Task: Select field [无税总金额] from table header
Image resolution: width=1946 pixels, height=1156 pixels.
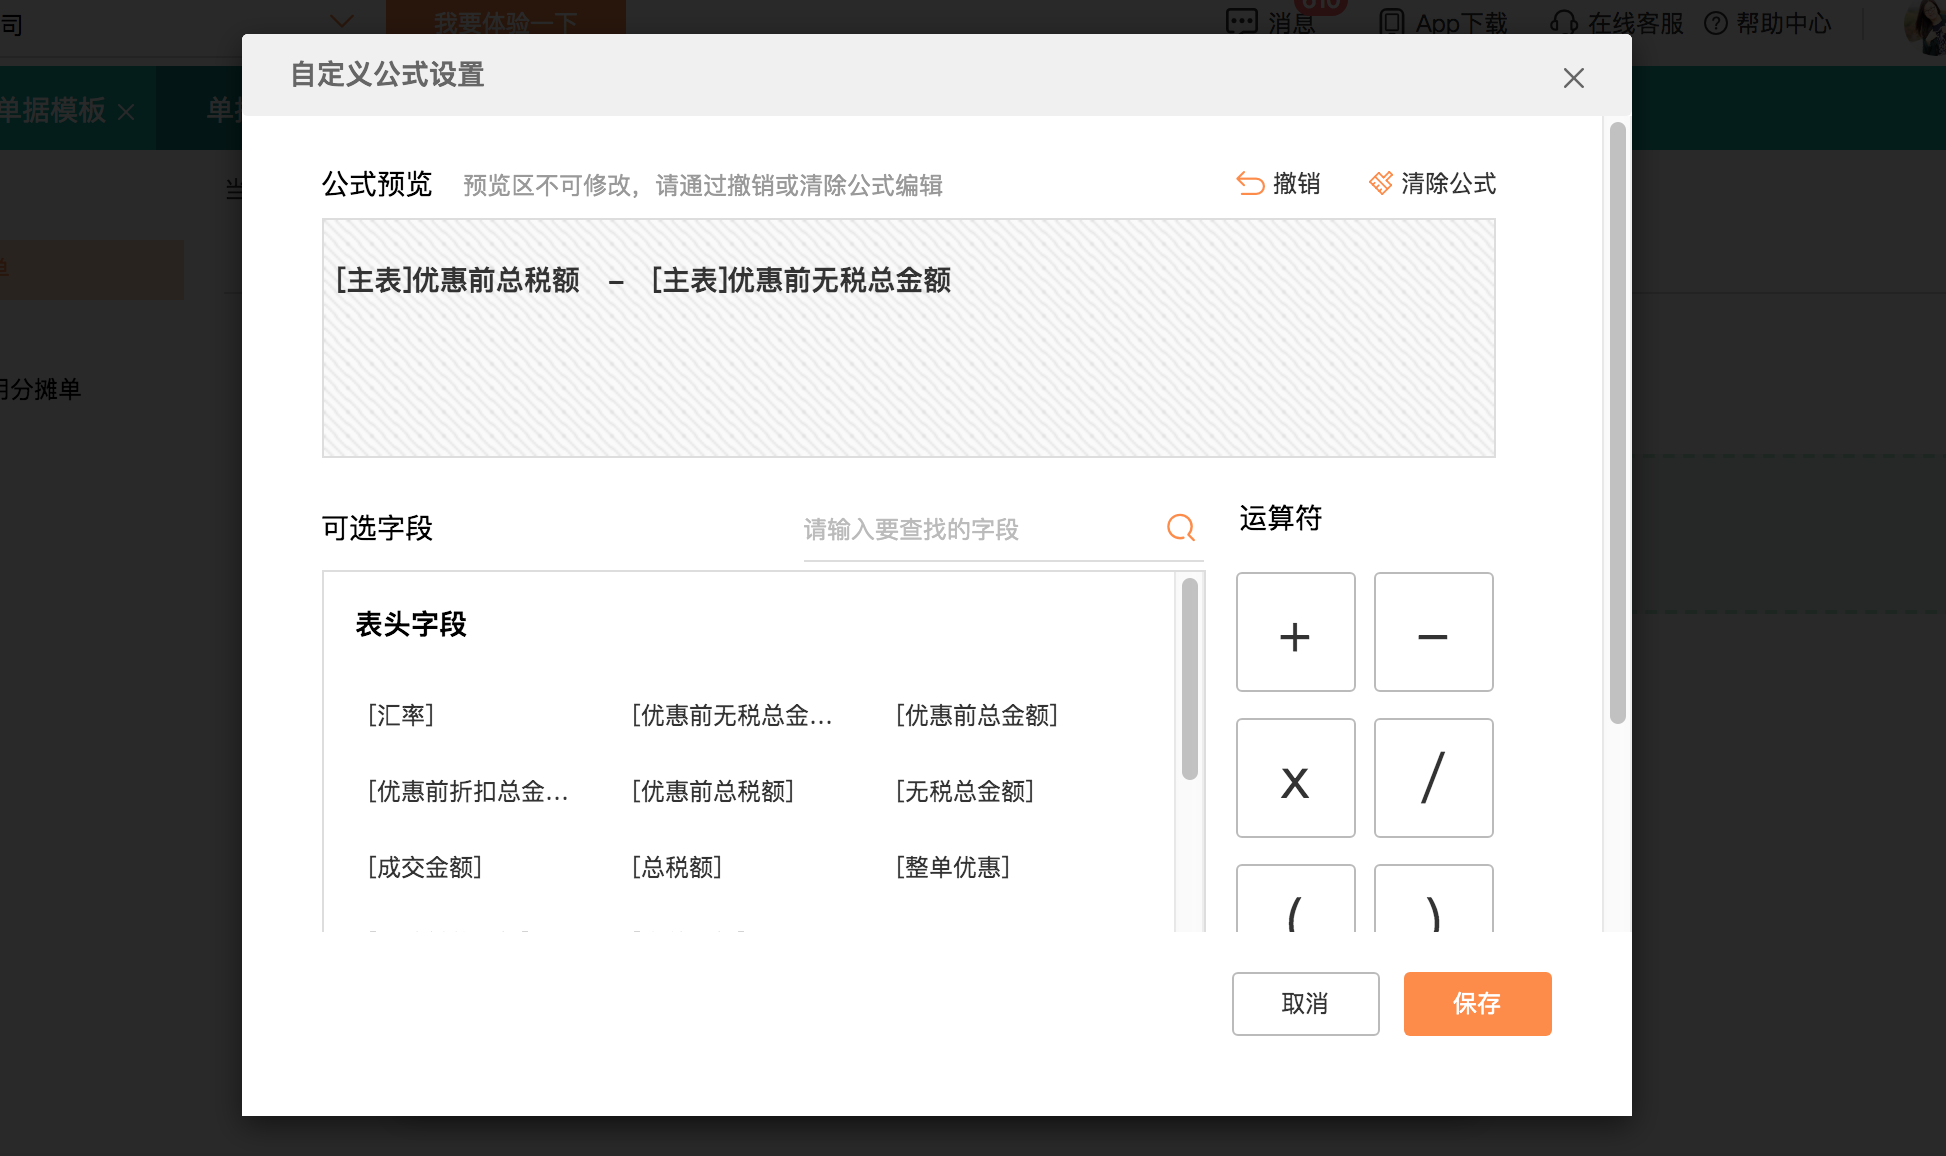Action: click(963, 790)
